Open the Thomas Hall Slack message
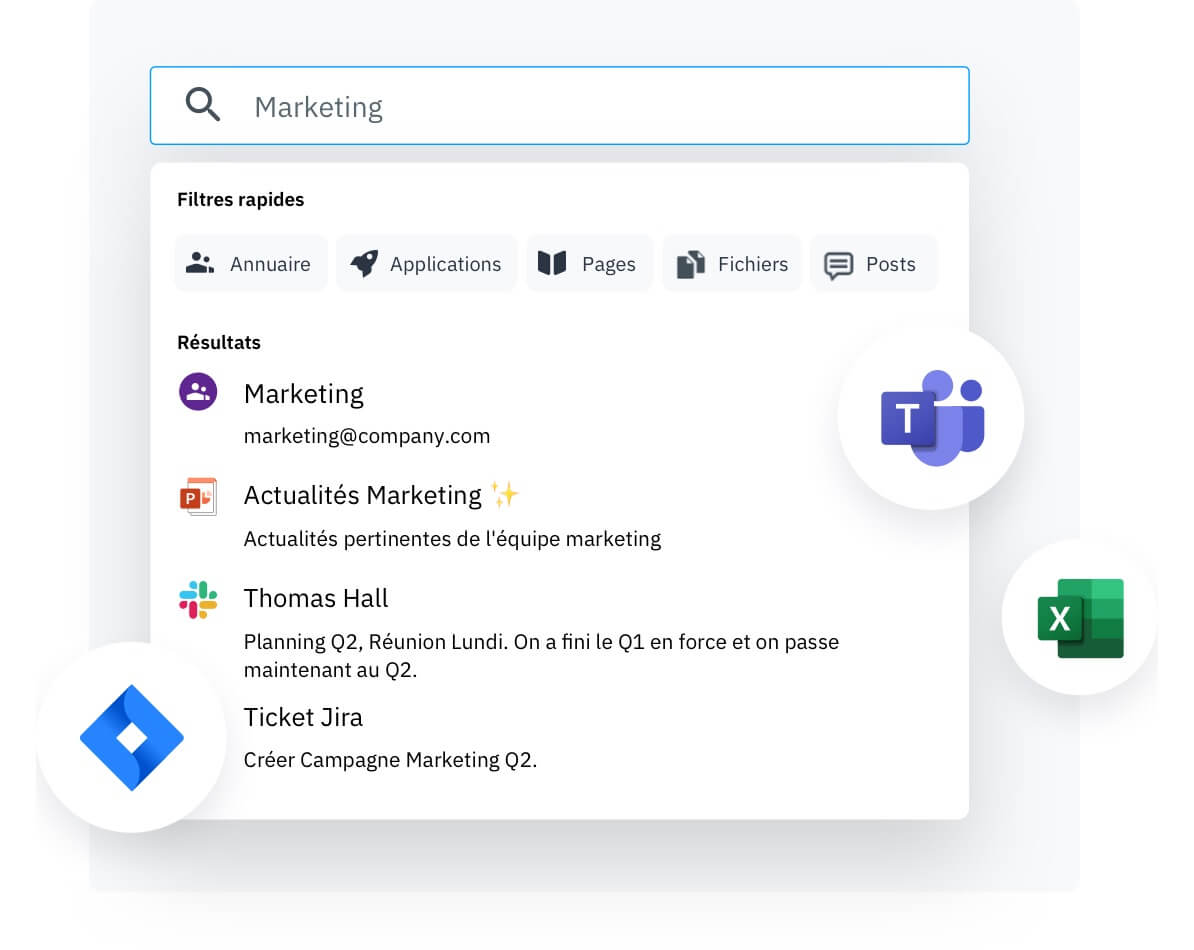1194x950 pixels. [316, 598]
